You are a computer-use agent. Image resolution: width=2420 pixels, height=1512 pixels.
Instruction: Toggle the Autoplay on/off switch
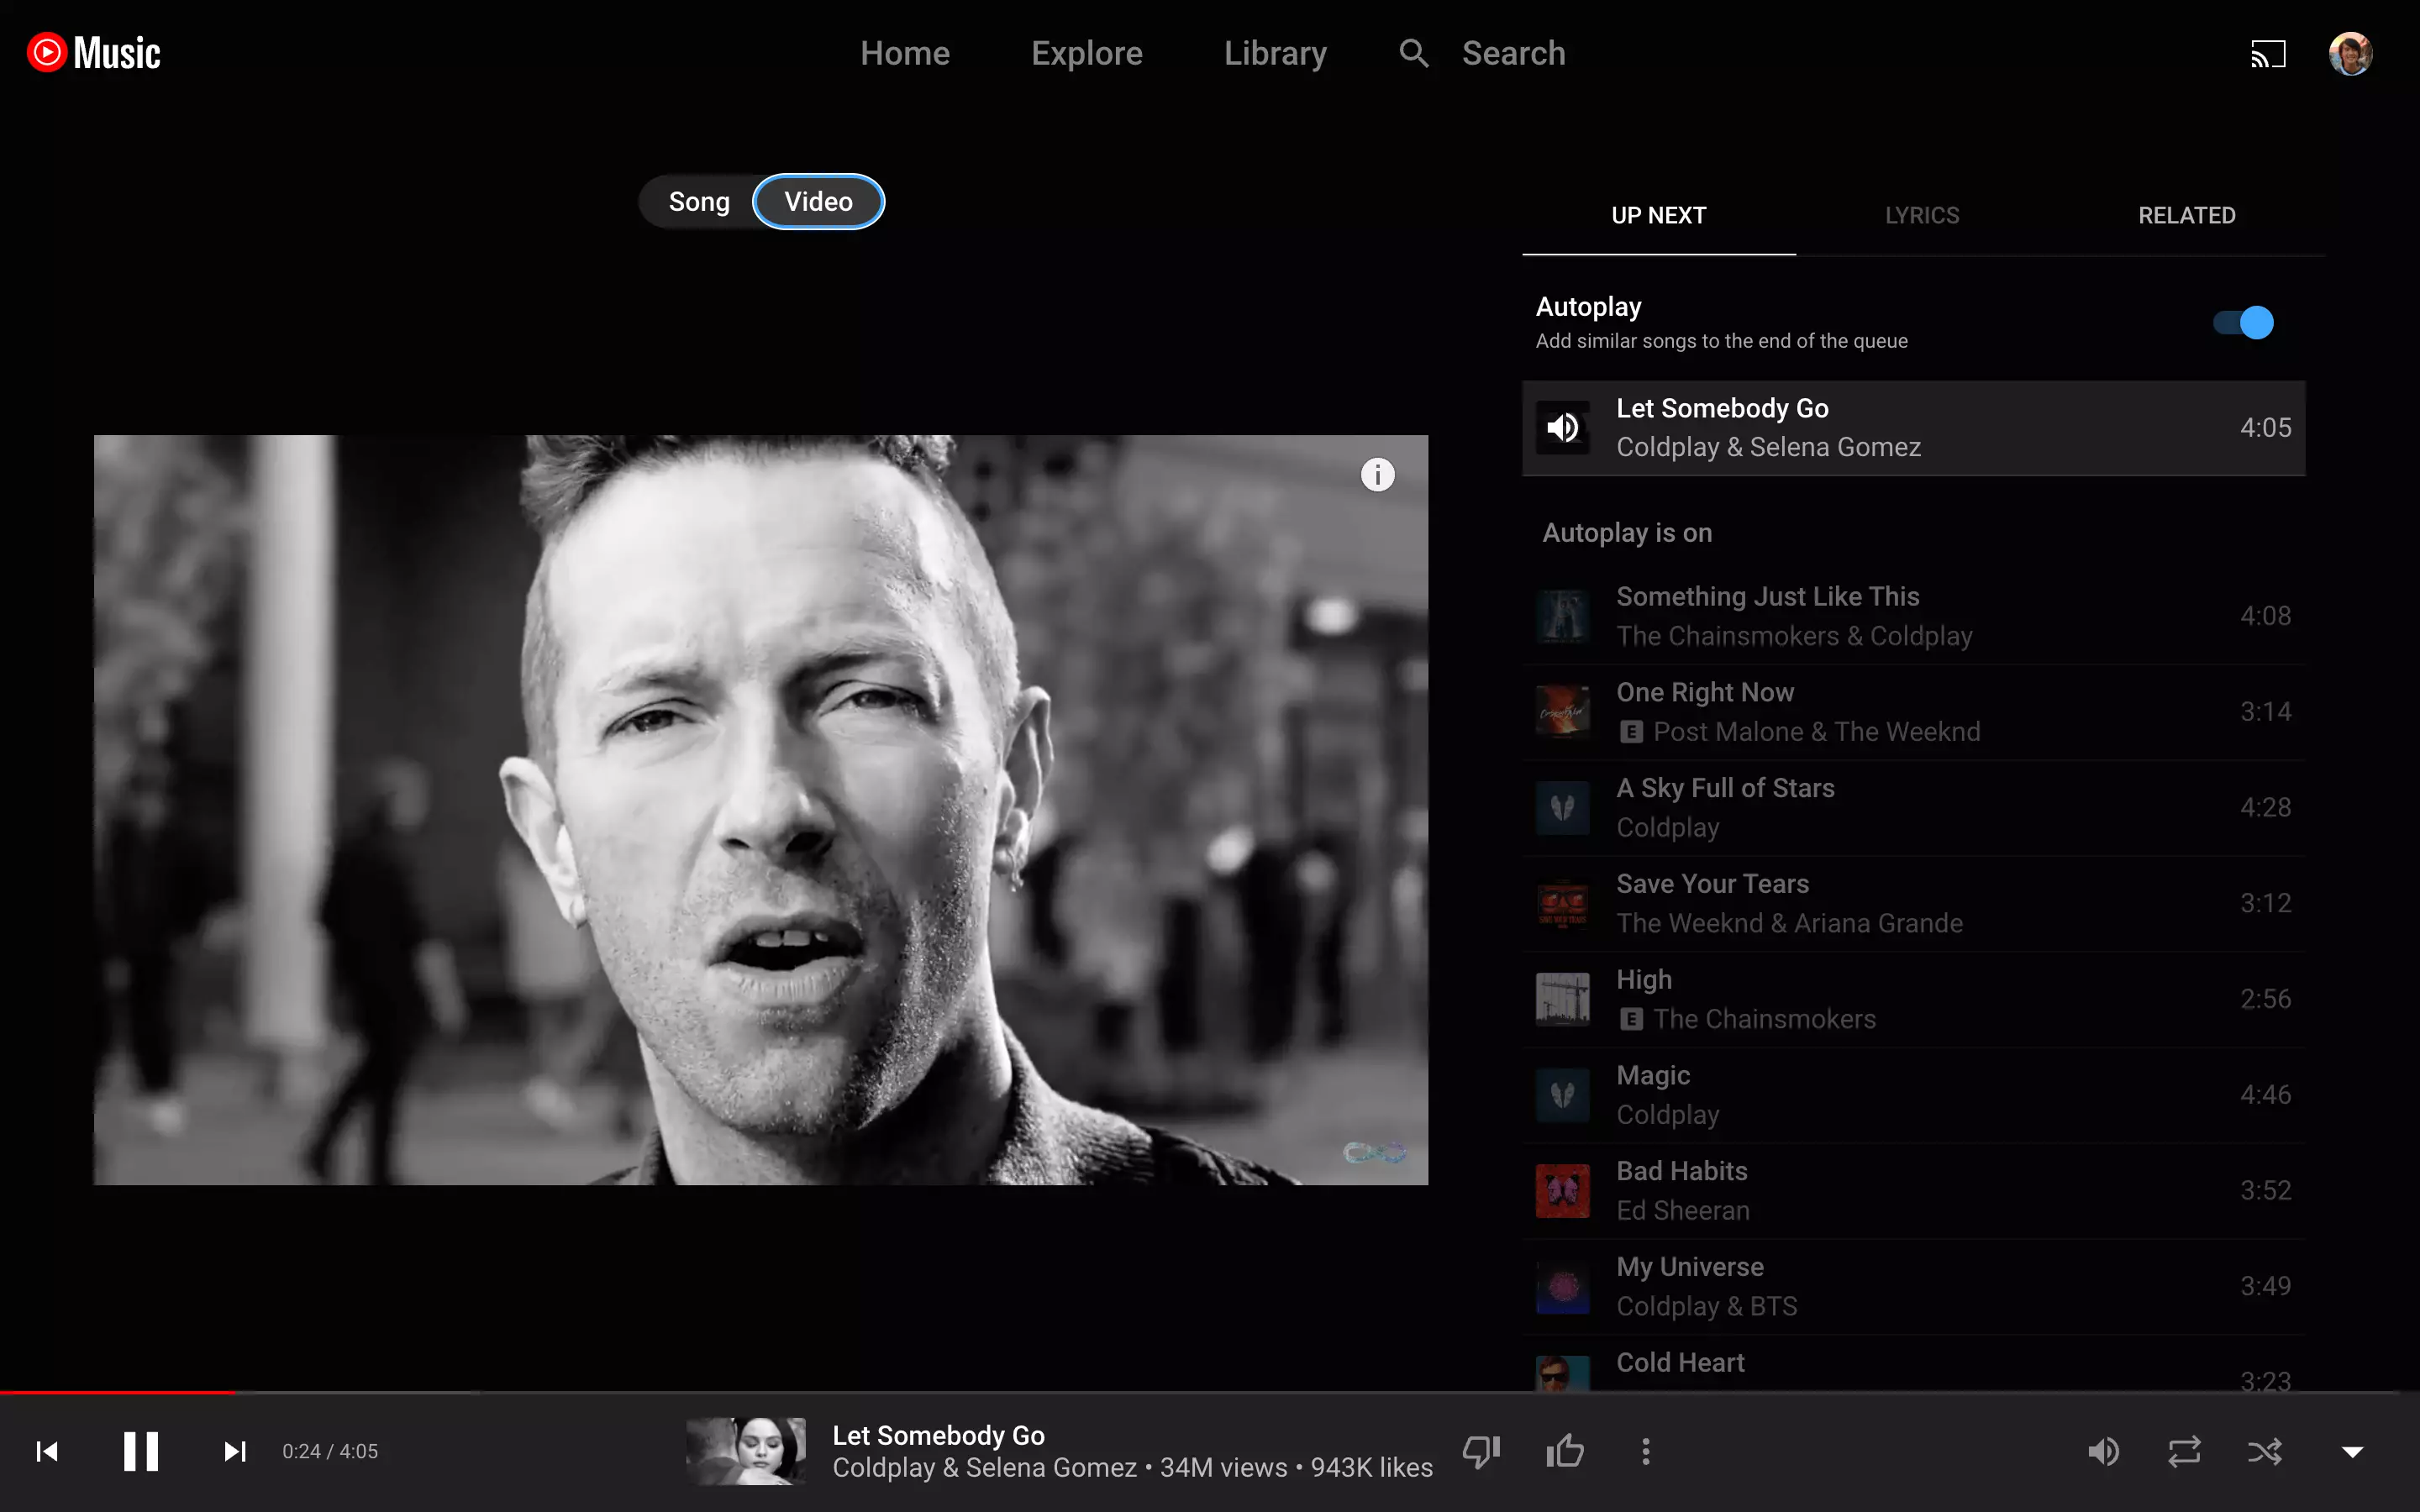pyautogui.click(x=2246, y=321)
